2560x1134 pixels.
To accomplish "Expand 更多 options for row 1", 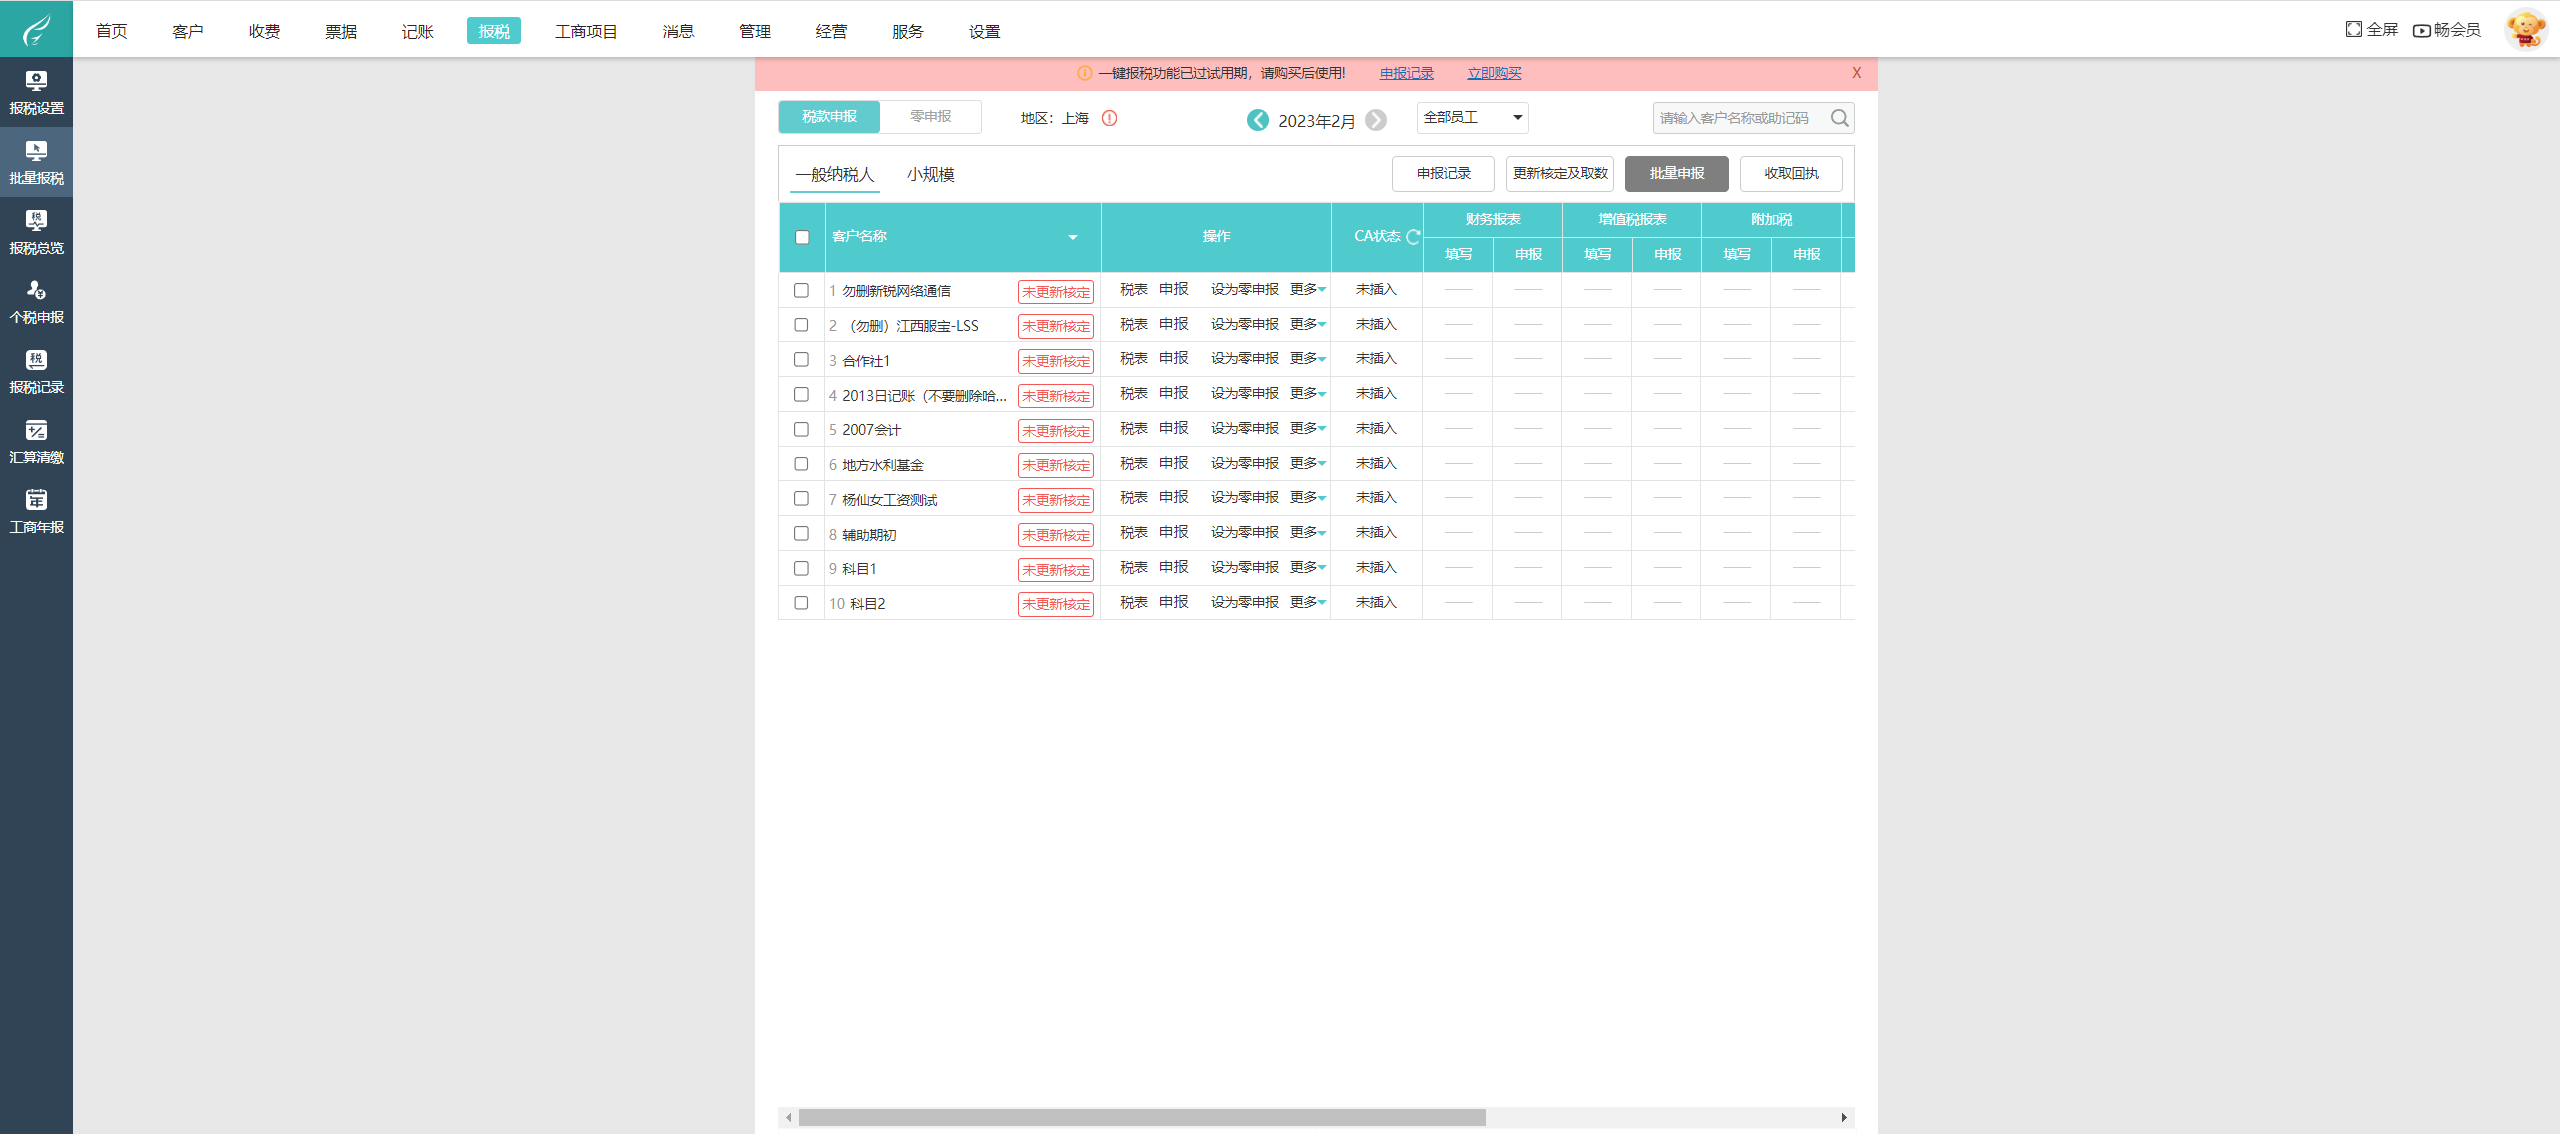I will [1308, 290].
